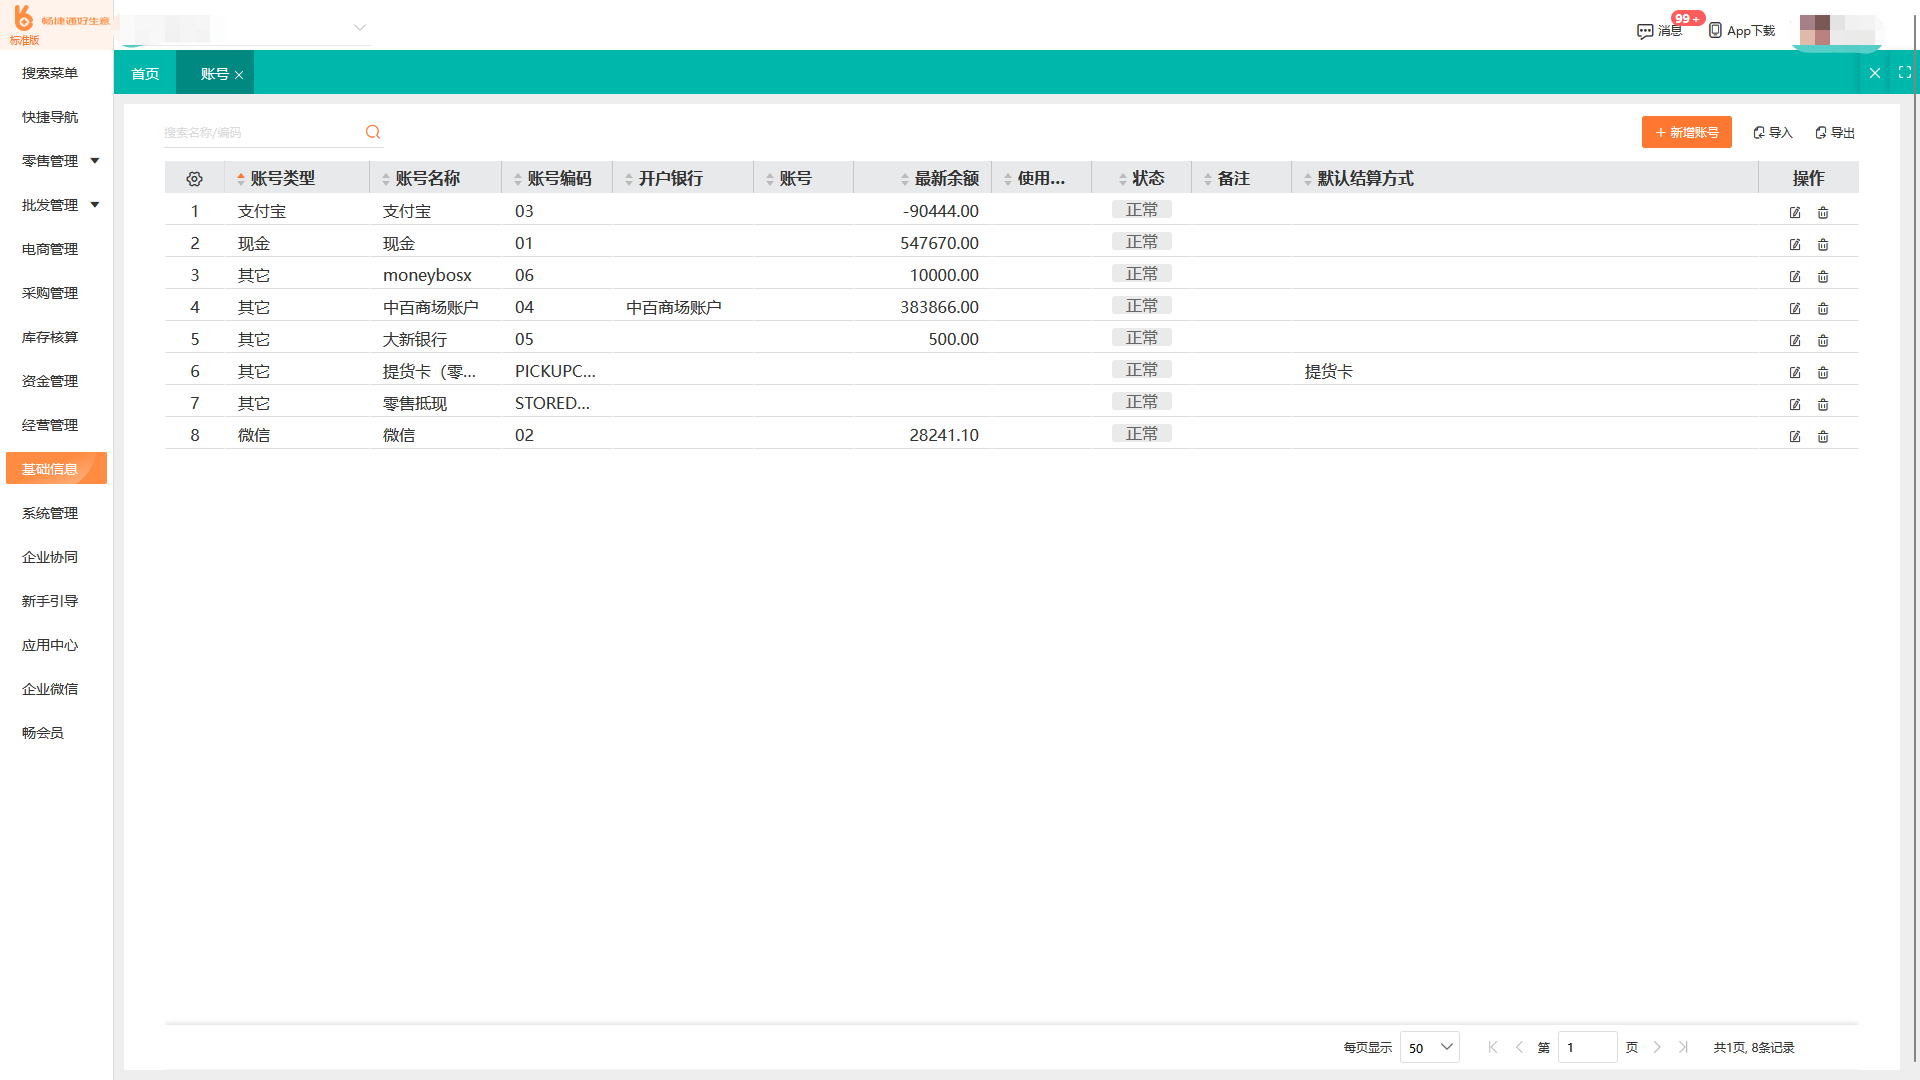Click the export 导出 icon button
Viewport: 1920px width, 1080px height.
pos(1836,132)
